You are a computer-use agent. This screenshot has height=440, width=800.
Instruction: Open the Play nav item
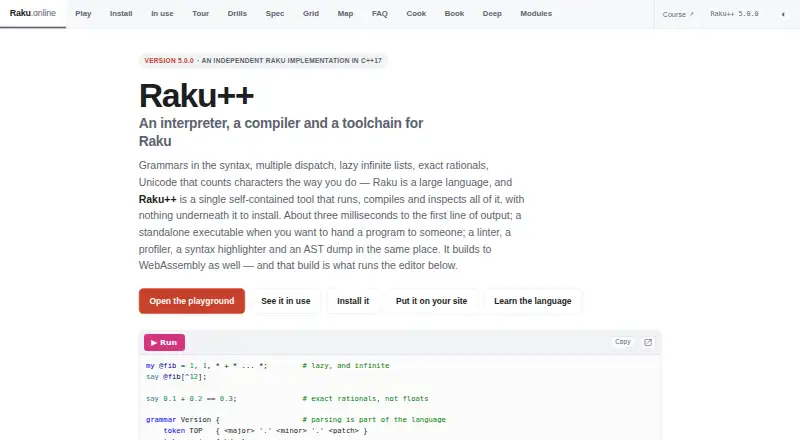tap(83, 14)
